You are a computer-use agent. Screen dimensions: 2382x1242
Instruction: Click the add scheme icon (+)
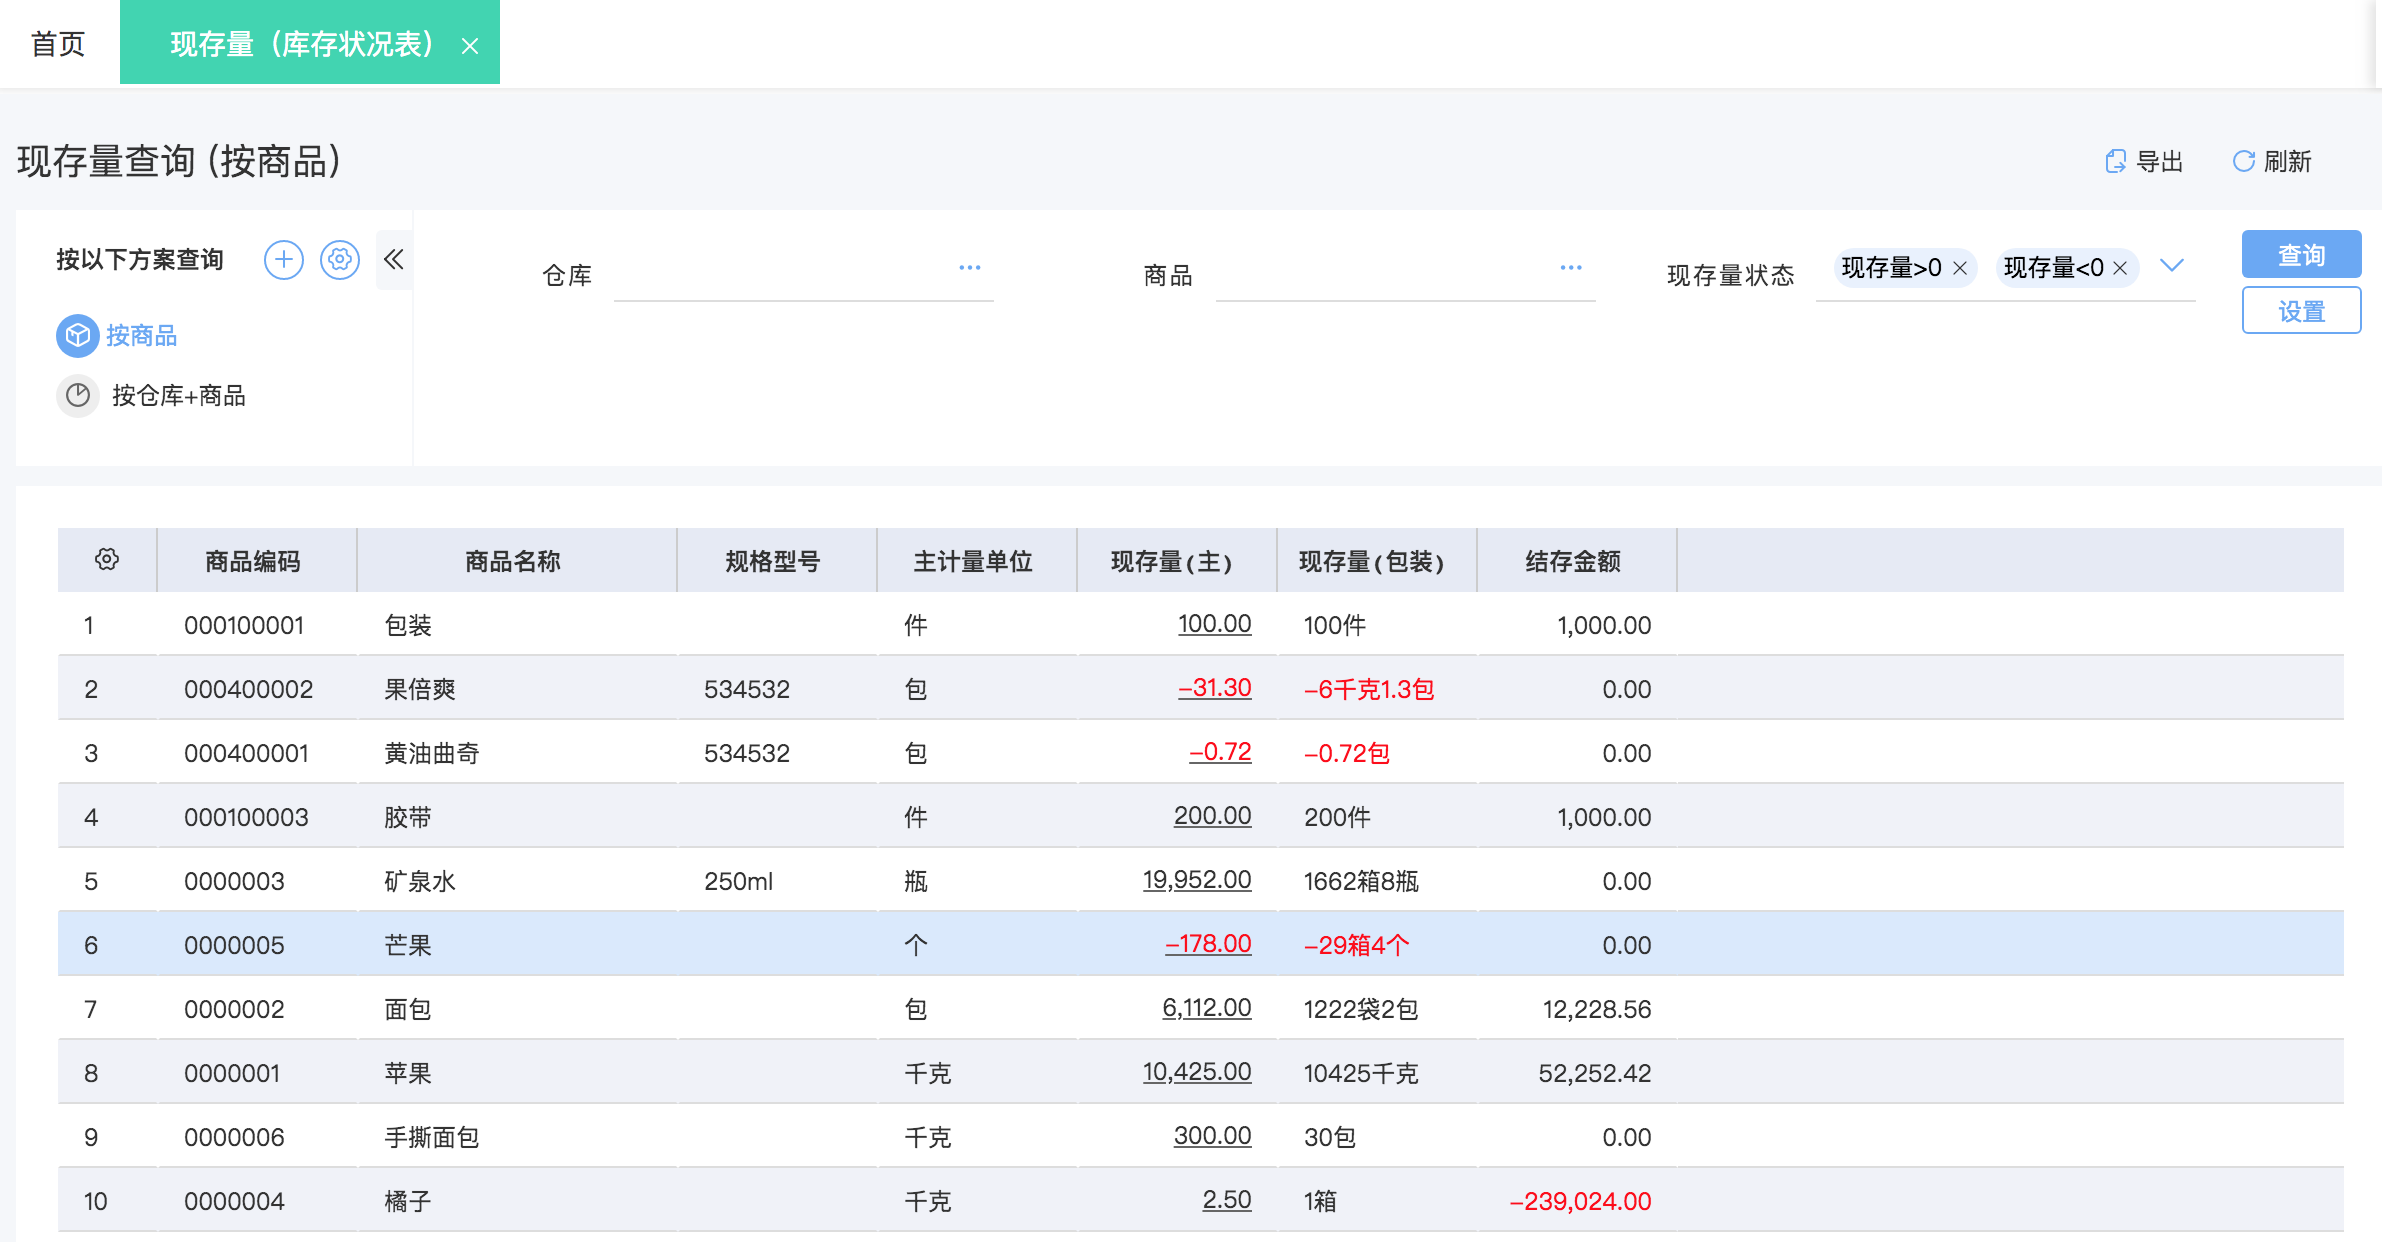(284, 260)
